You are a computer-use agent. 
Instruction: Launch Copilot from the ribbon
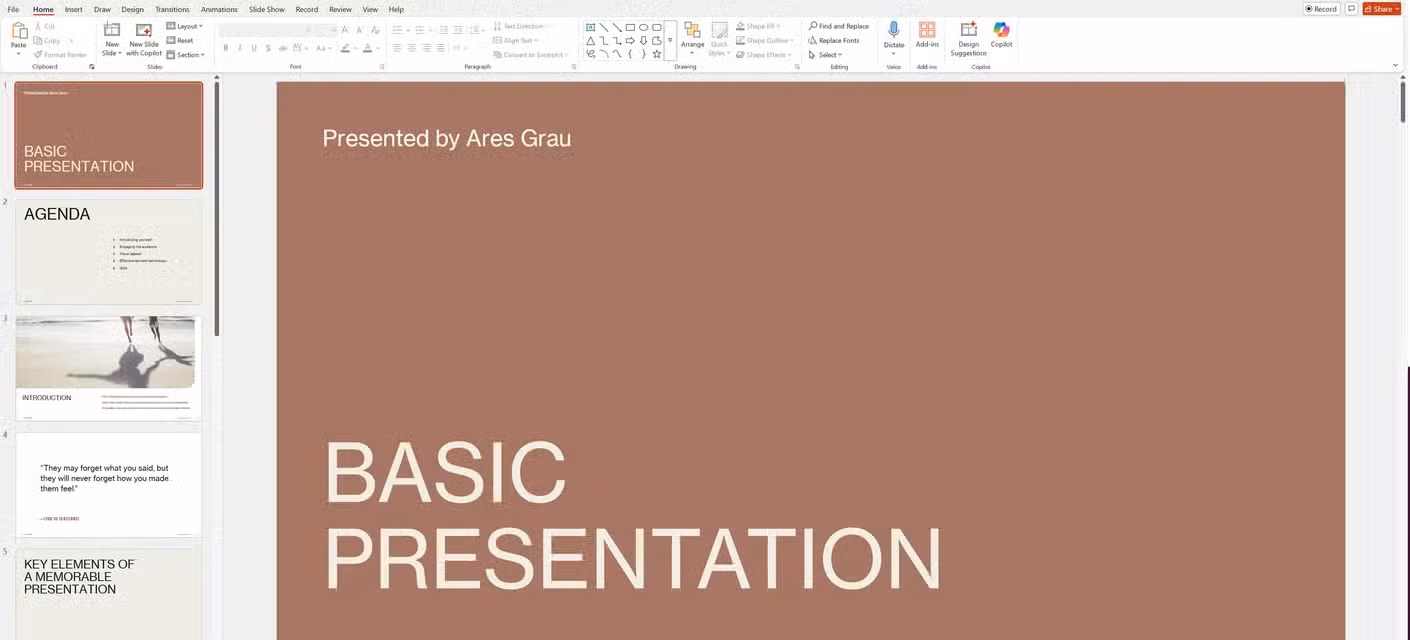click(1001, 35)
